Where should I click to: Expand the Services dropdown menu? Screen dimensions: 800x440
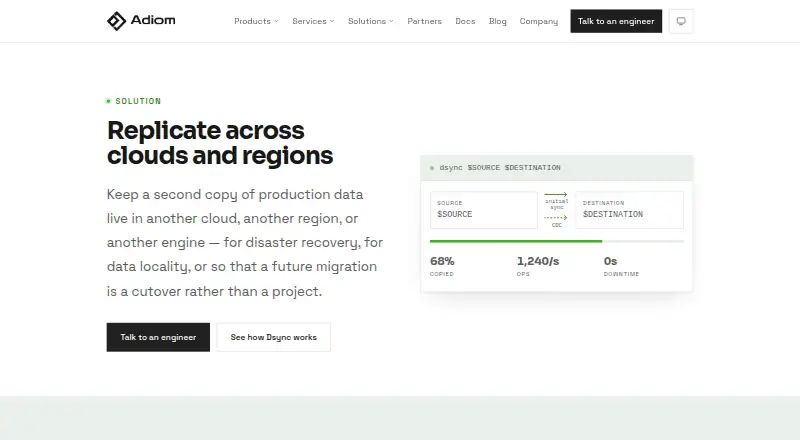coord(313,21)
